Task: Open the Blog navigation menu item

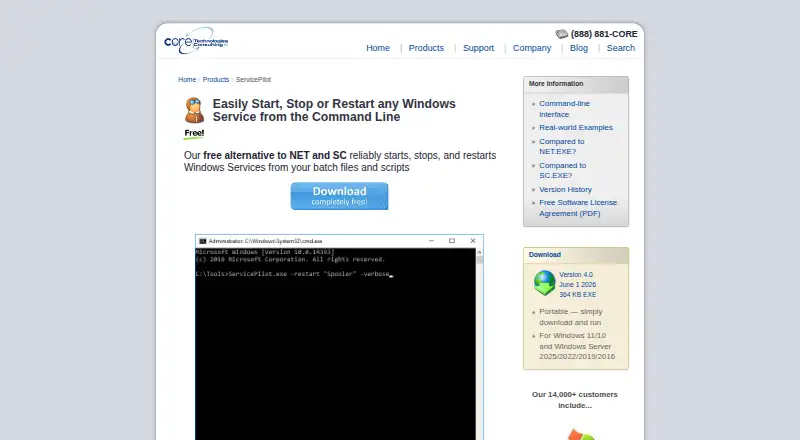Action: [x=579, y=48]
